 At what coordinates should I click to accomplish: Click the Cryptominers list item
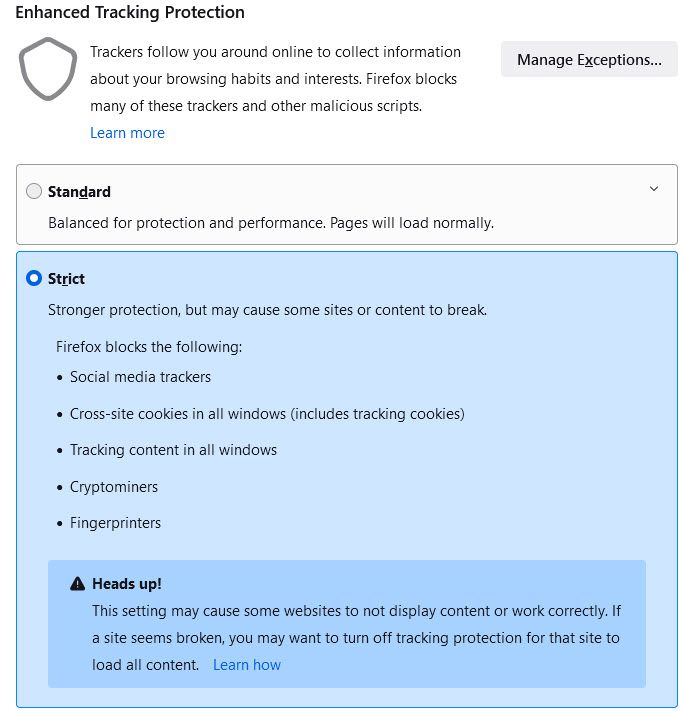point(114,487)
